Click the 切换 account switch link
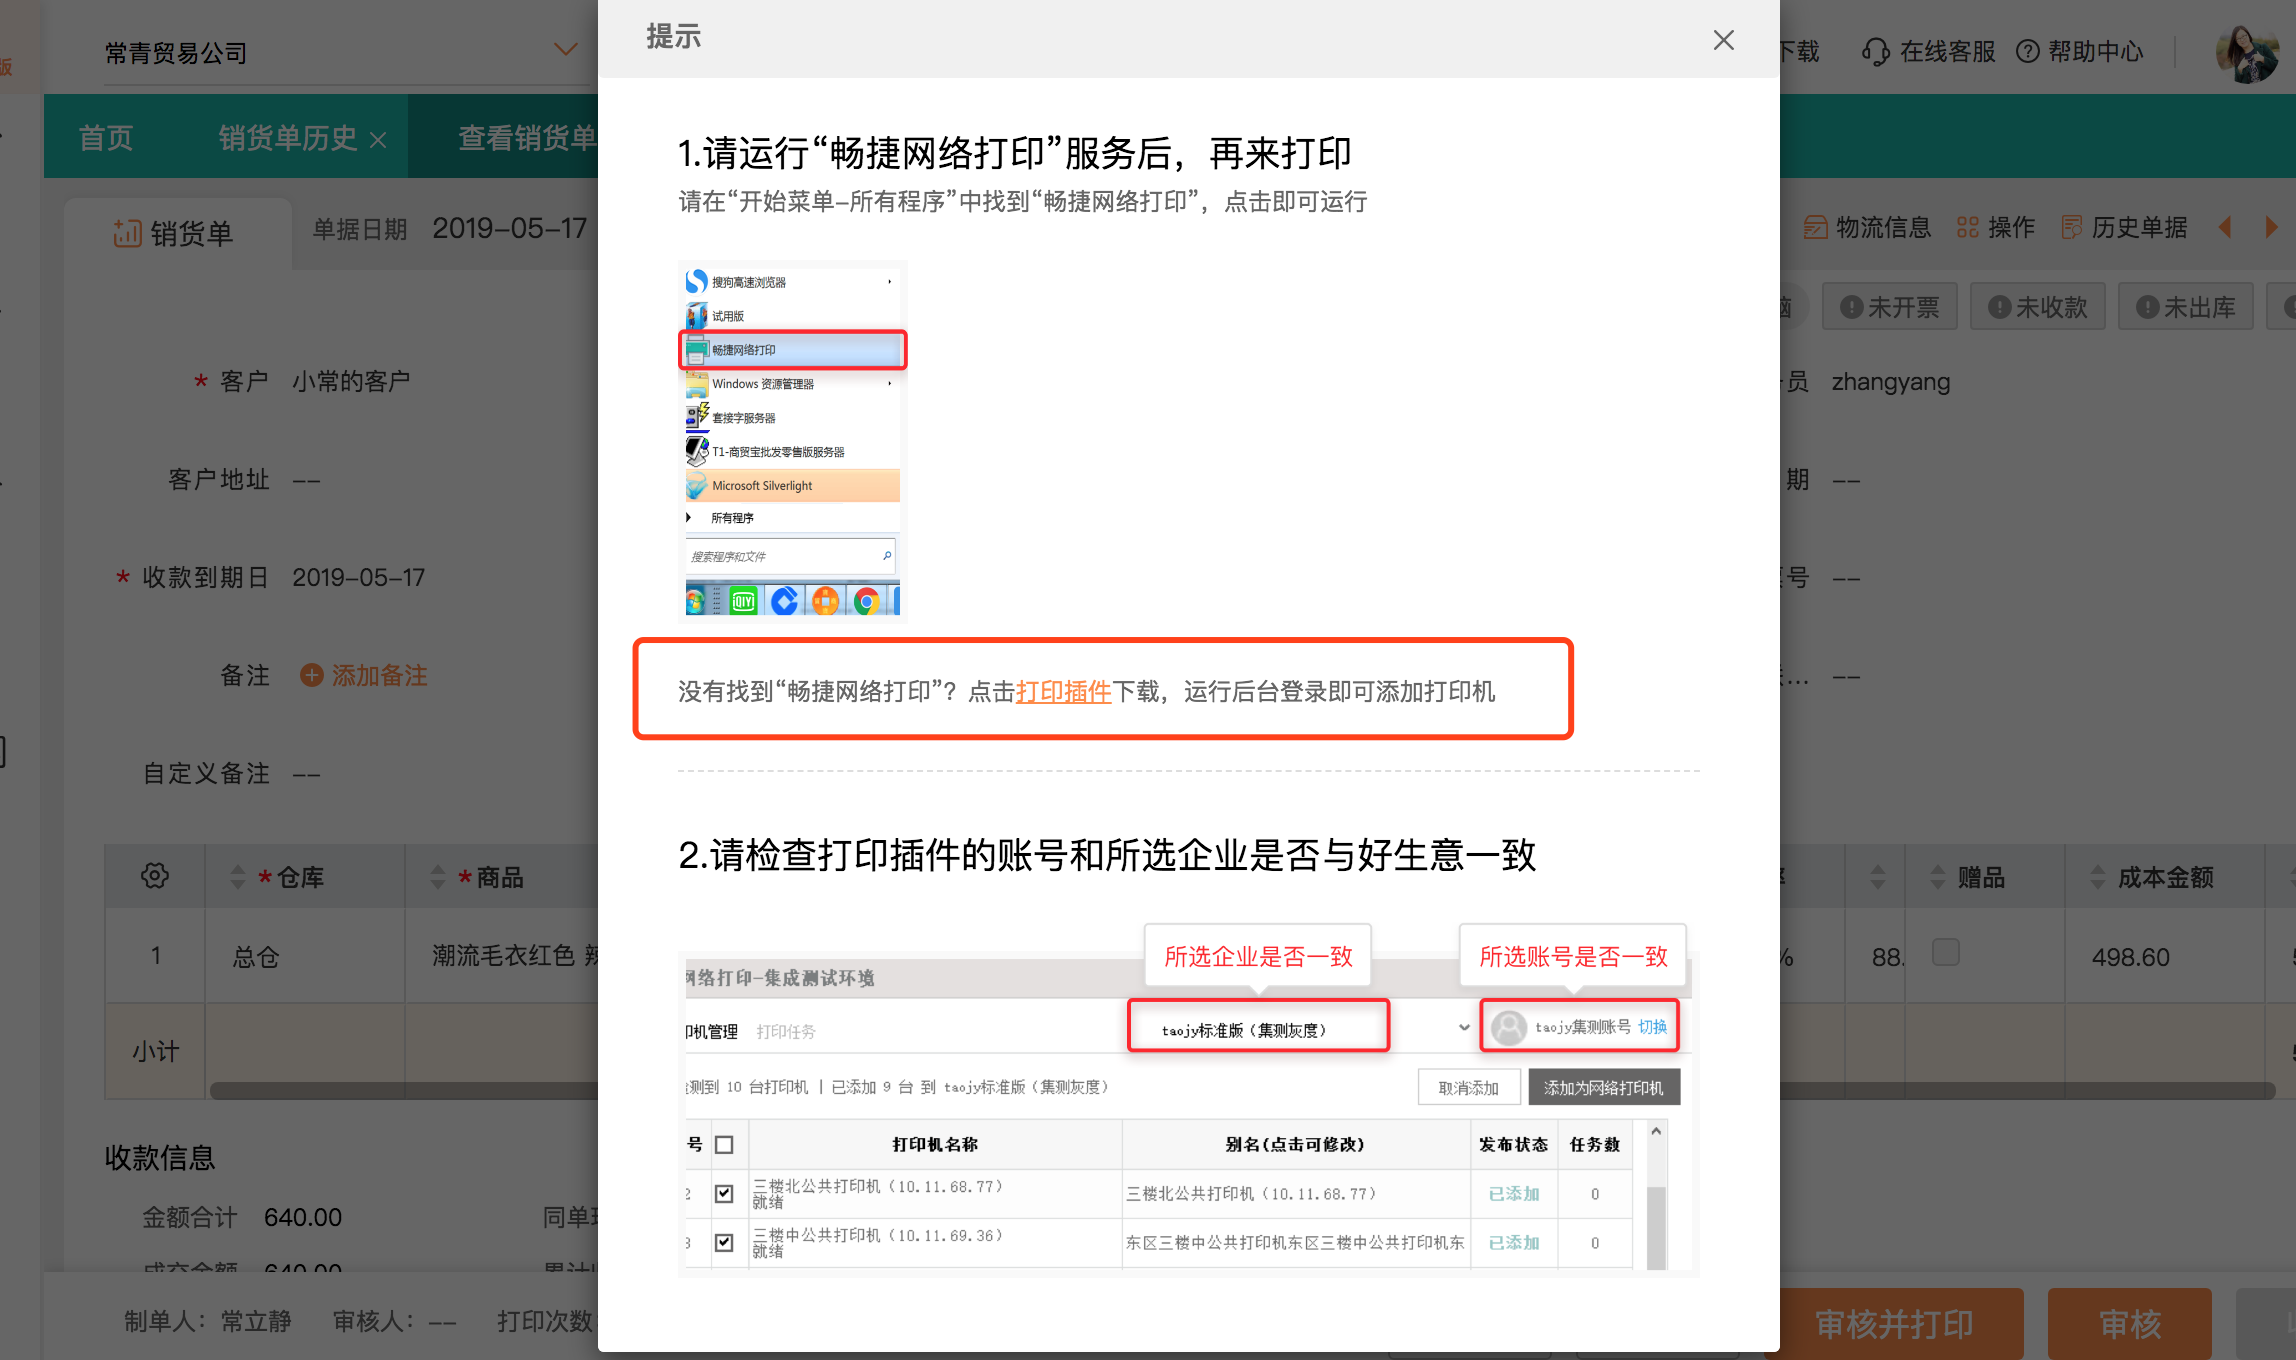The width and height of the screenshot is (2296, 1360). [1658, 1026]
